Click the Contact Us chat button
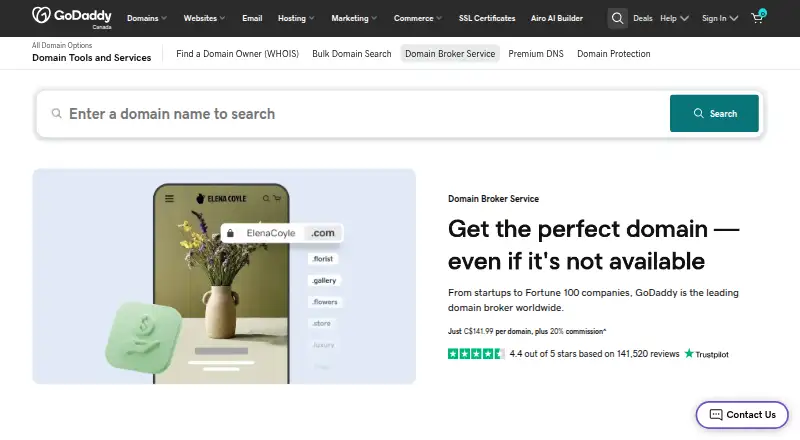Screen dimensions: 800x440 pos(742,414)
